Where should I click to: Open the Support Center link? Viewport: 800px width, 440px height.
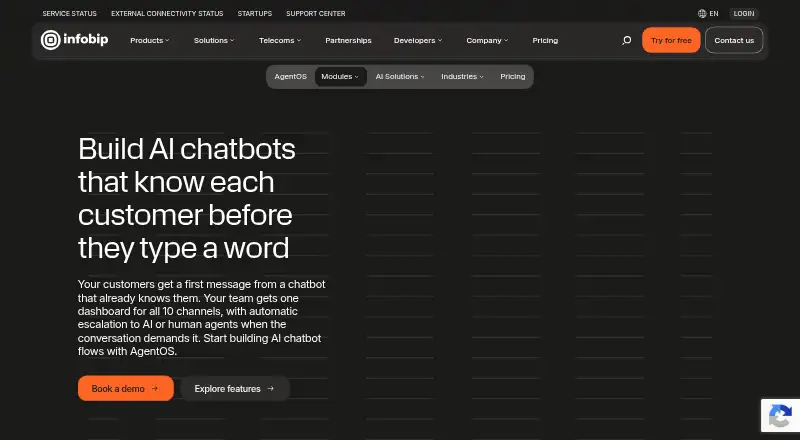pos(316,14)
